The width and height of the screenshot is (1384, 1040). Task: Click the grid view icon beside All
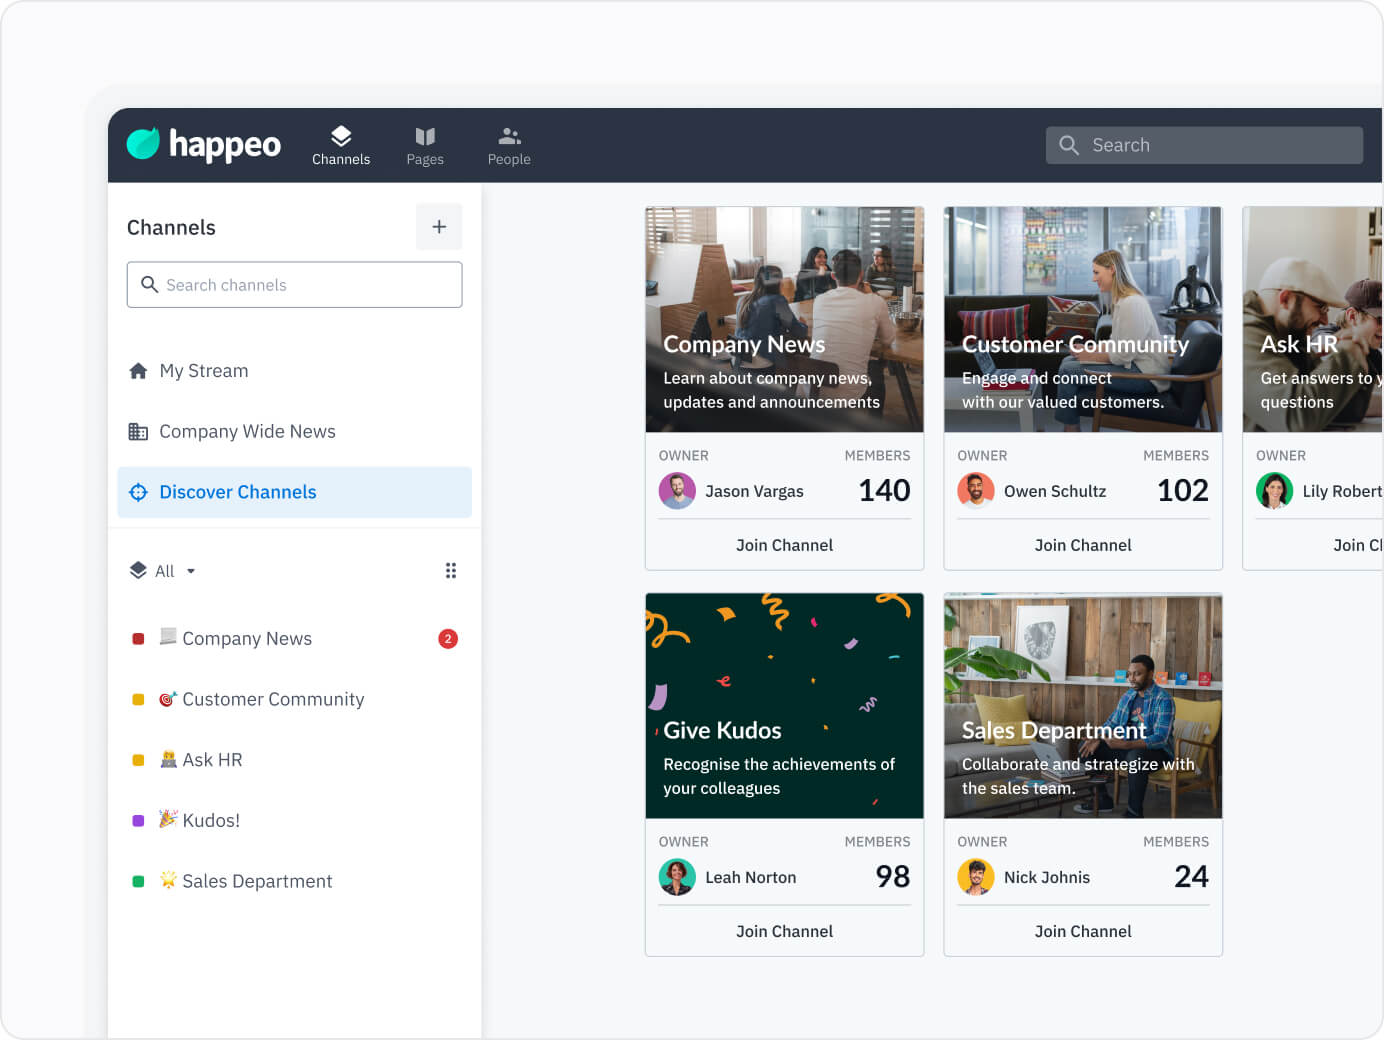click(451, 570)
